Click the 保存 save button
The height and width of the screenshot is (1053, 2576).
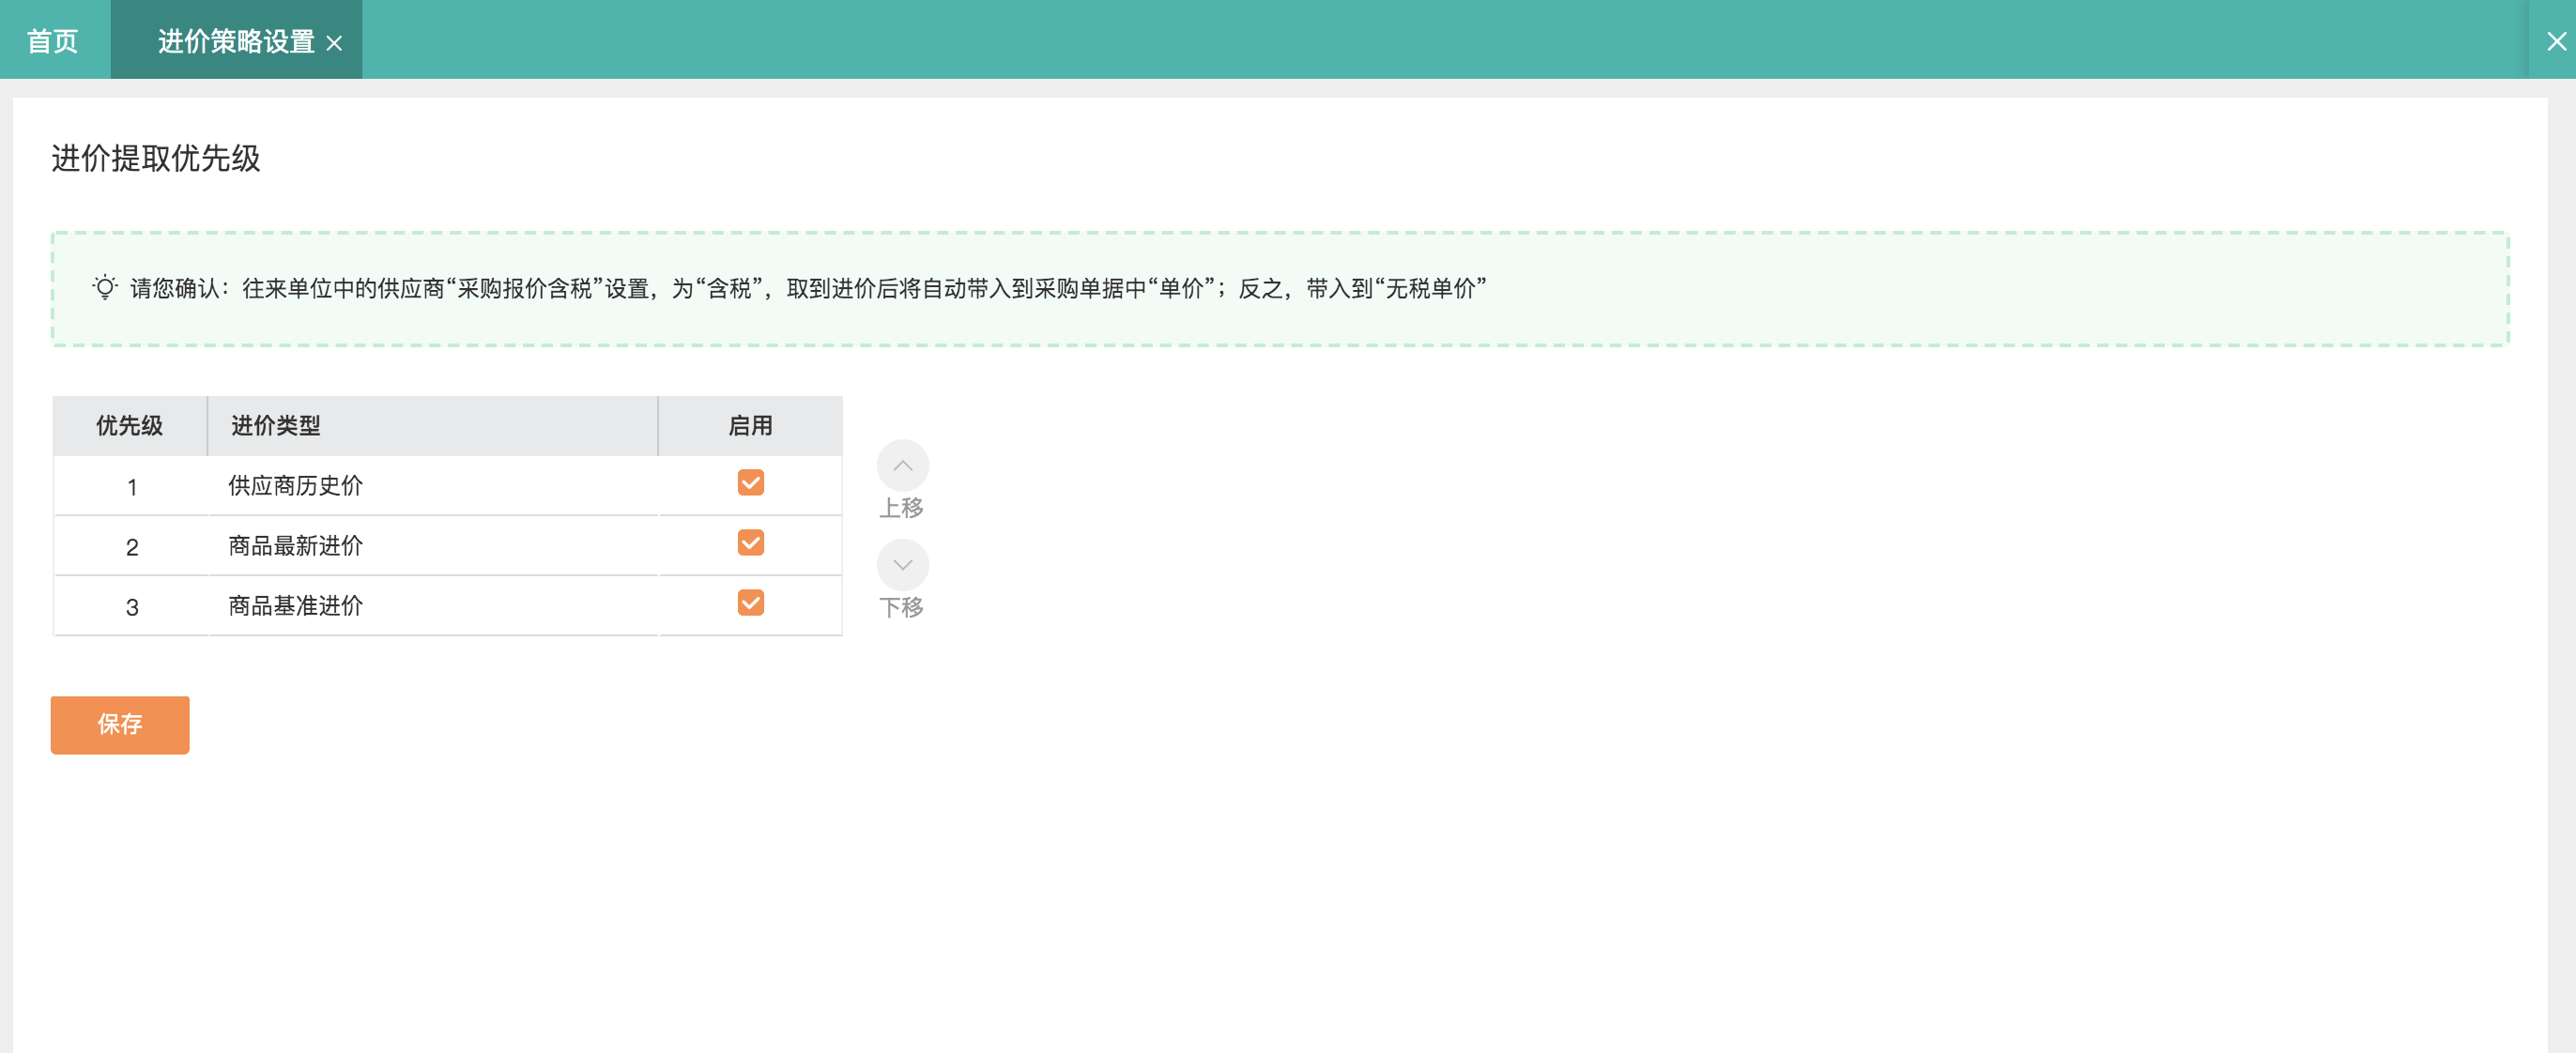tap(120, 725)
